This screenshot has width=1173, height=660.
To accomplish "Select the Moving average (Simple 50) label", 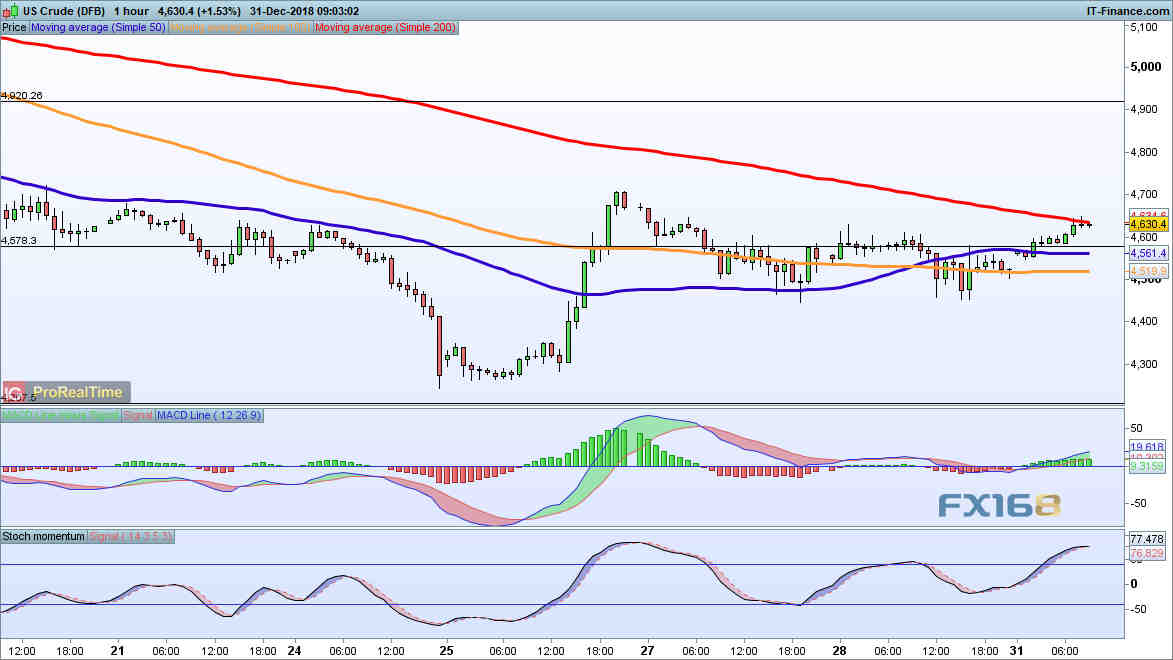I will pyautogui.click(x=98, y=28).
